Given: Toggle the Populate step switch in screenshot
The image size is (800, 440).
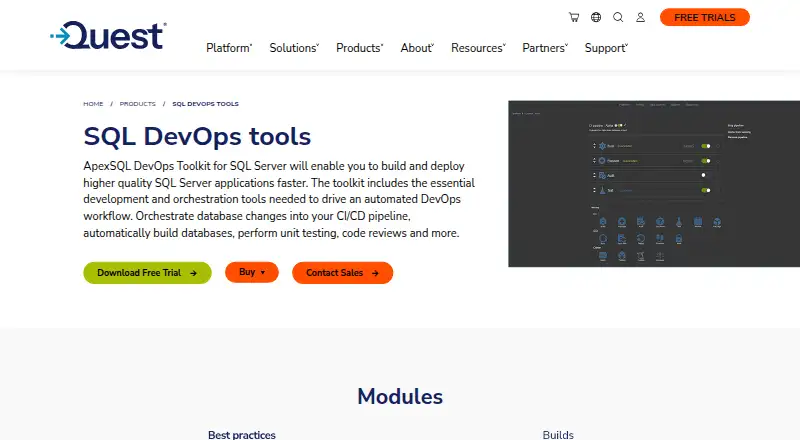Looking at the screenshot, I should coord(706,161).
